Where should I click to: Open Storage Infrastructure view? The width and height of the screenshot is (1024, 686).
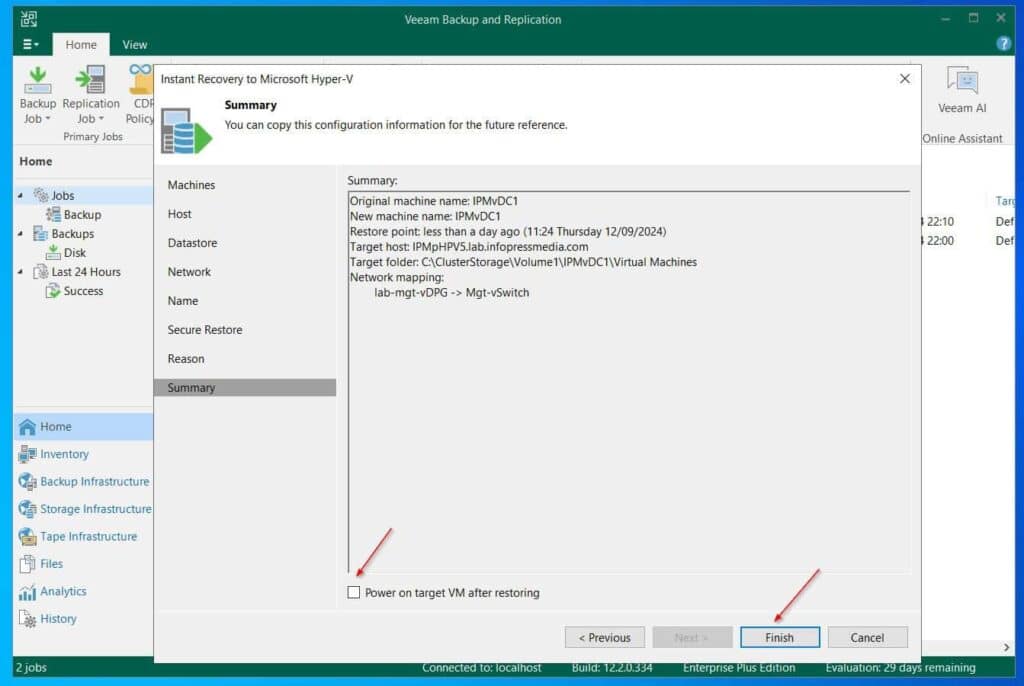click(x=84, y=509)
